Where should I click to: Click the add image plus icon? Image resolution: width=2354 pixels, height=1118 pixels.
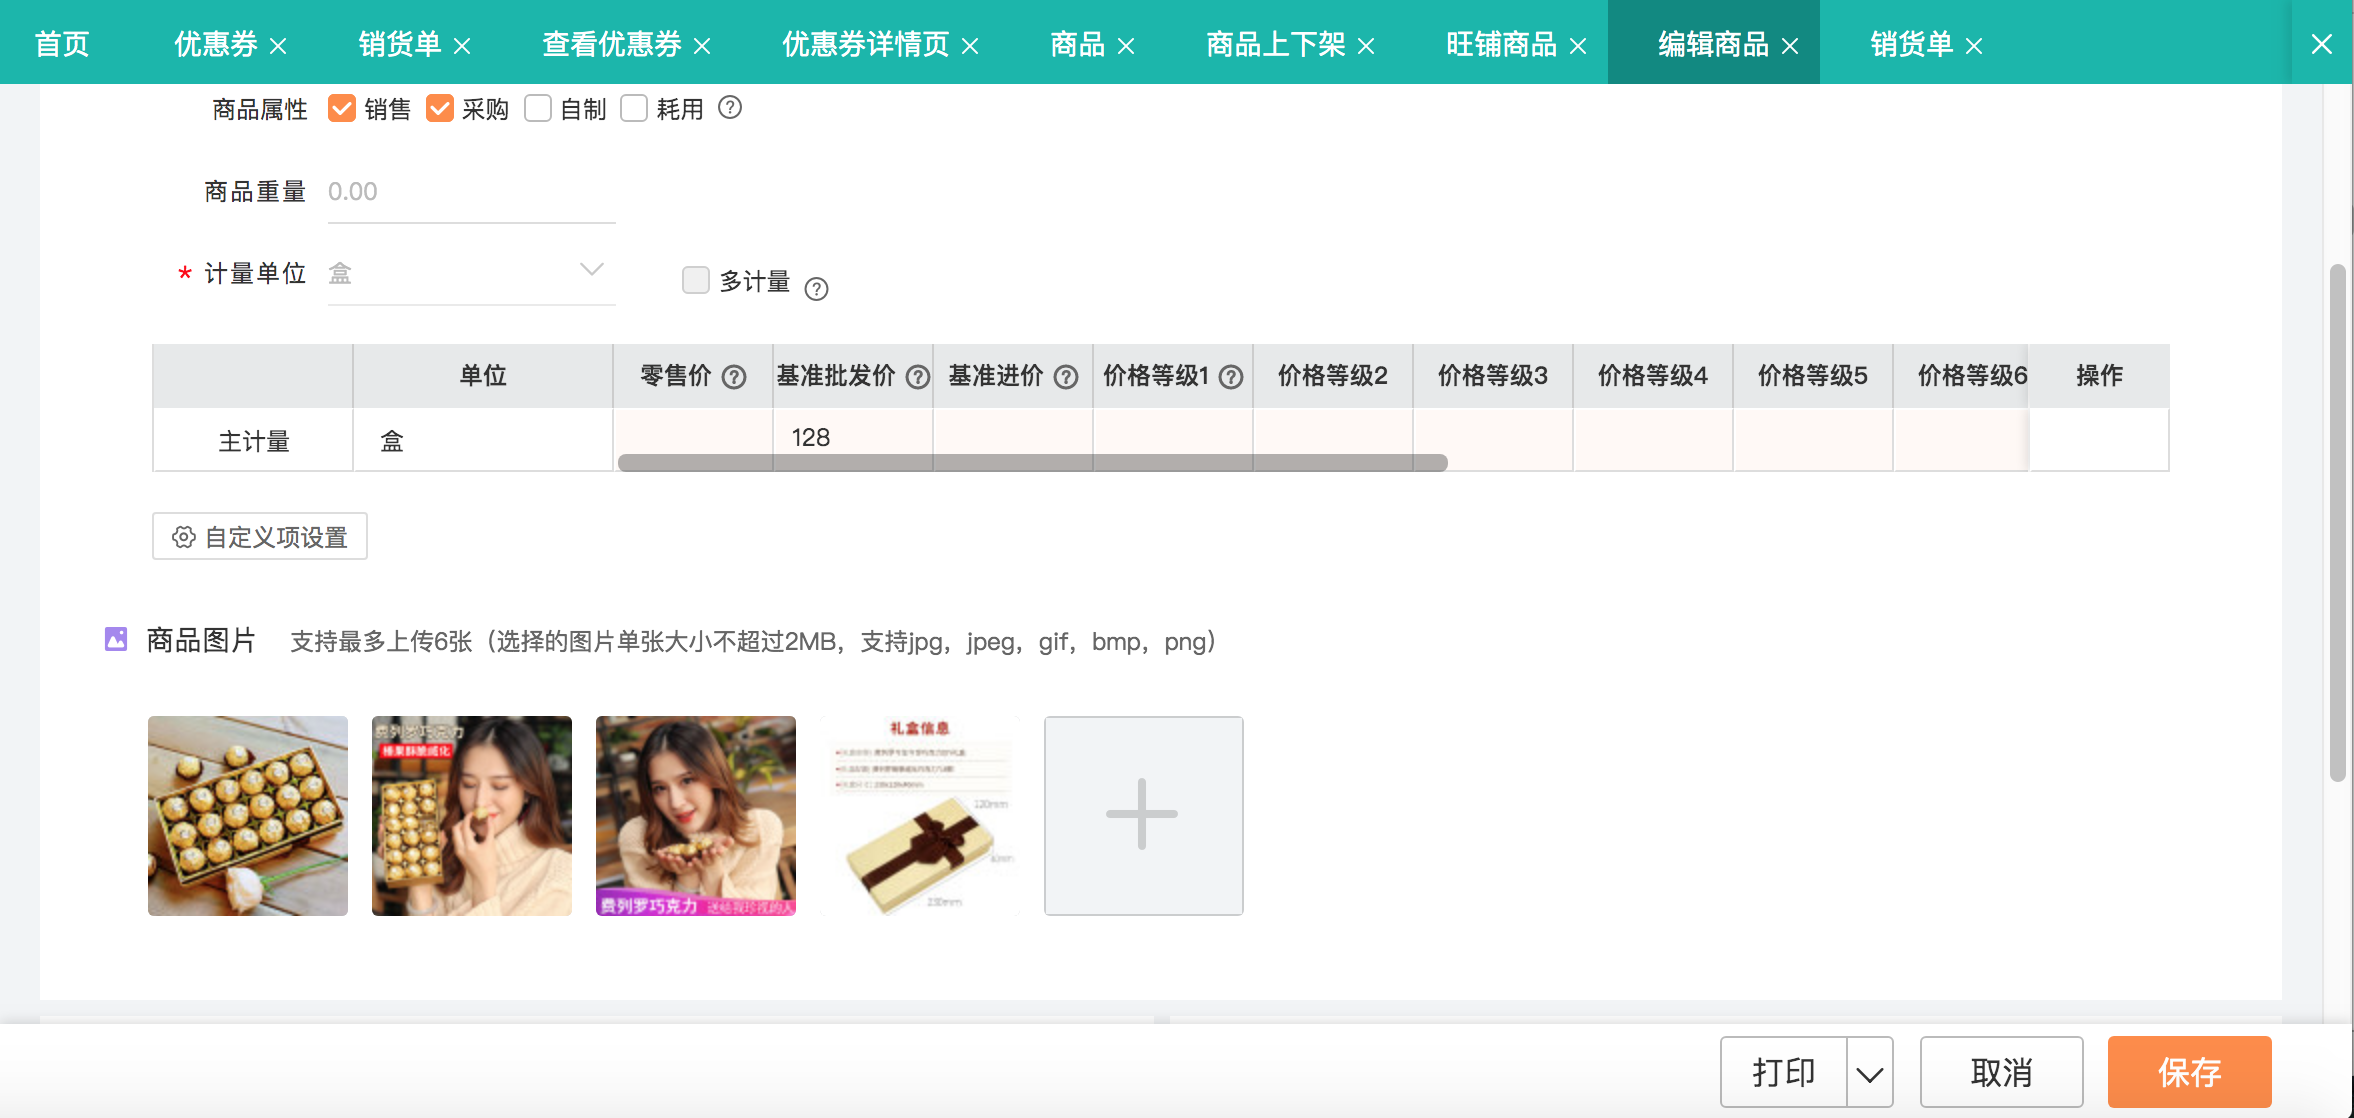click(x=1145, y=816)
